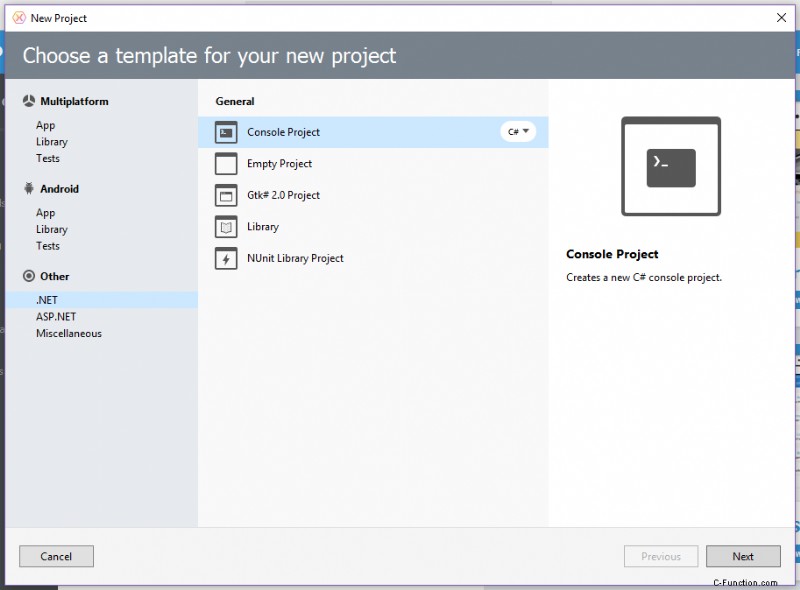Click the Android robot category icon
800x590 pixels.
(28, 189)
